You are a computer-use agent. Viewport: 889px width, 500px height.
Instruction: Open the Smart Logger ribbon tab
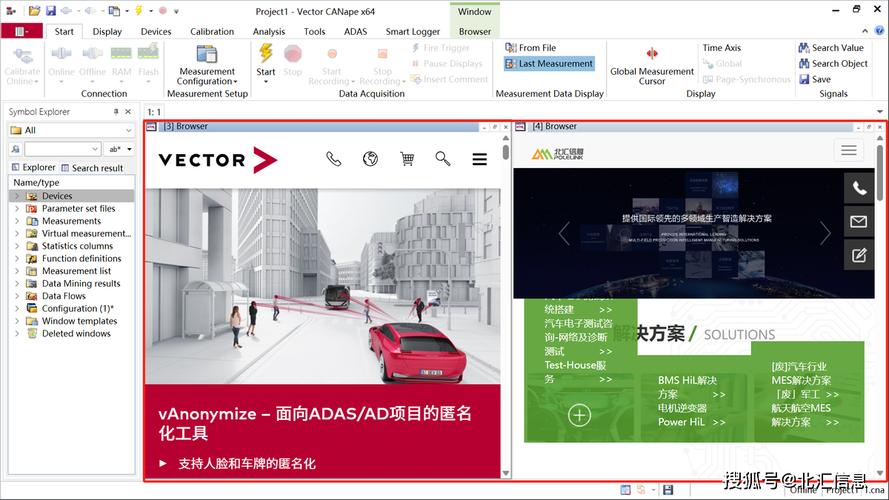(413, 32)
